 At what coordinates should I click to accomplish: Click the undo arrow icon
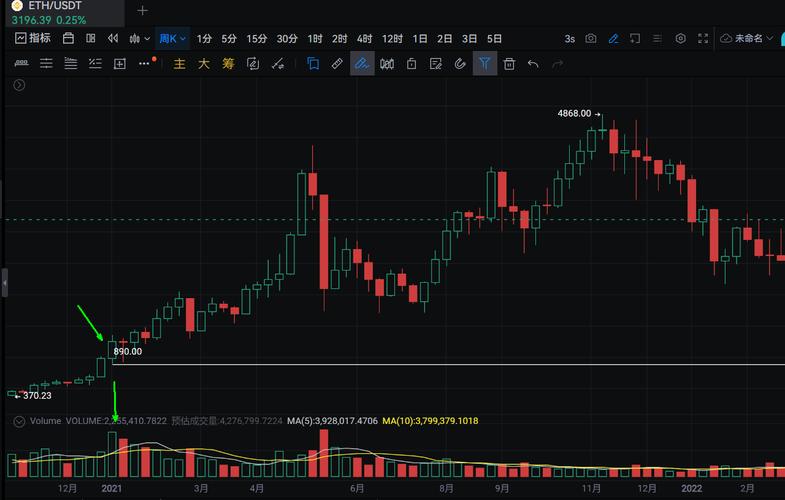533,63
